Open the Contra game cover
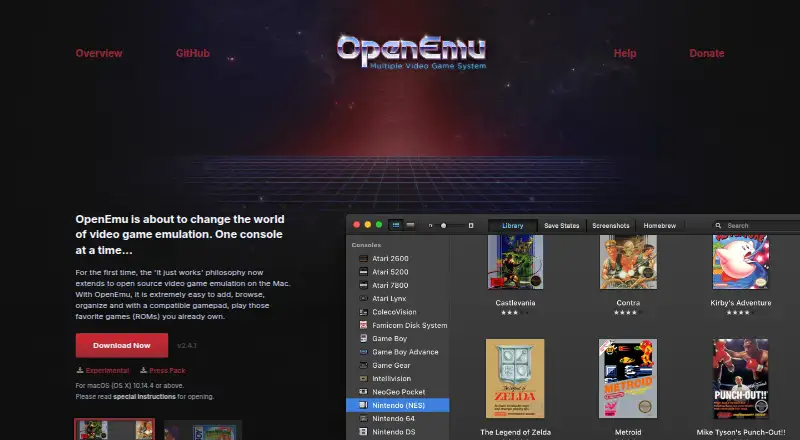This screenshot has width=800, height=440. (628, 262)
